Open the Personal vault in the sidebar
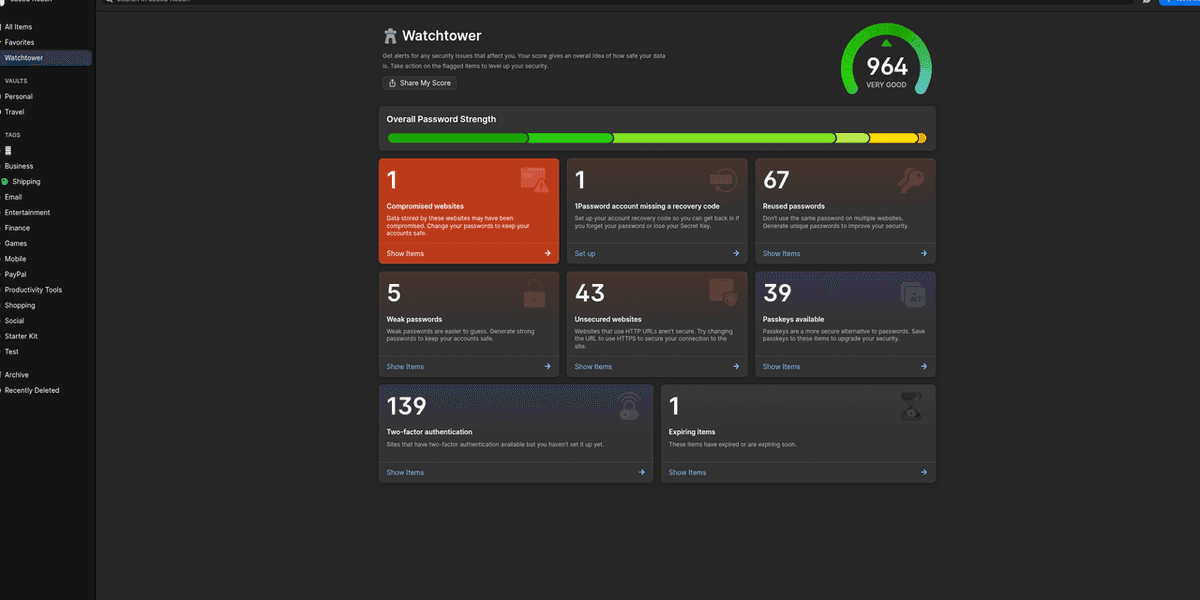 18,97
